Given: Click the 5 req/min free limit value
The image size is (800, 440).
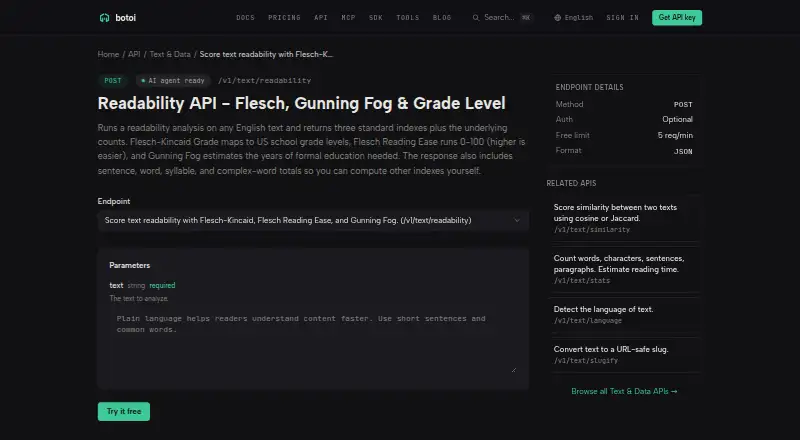Looking at the screenshot, I should point(675,135).
